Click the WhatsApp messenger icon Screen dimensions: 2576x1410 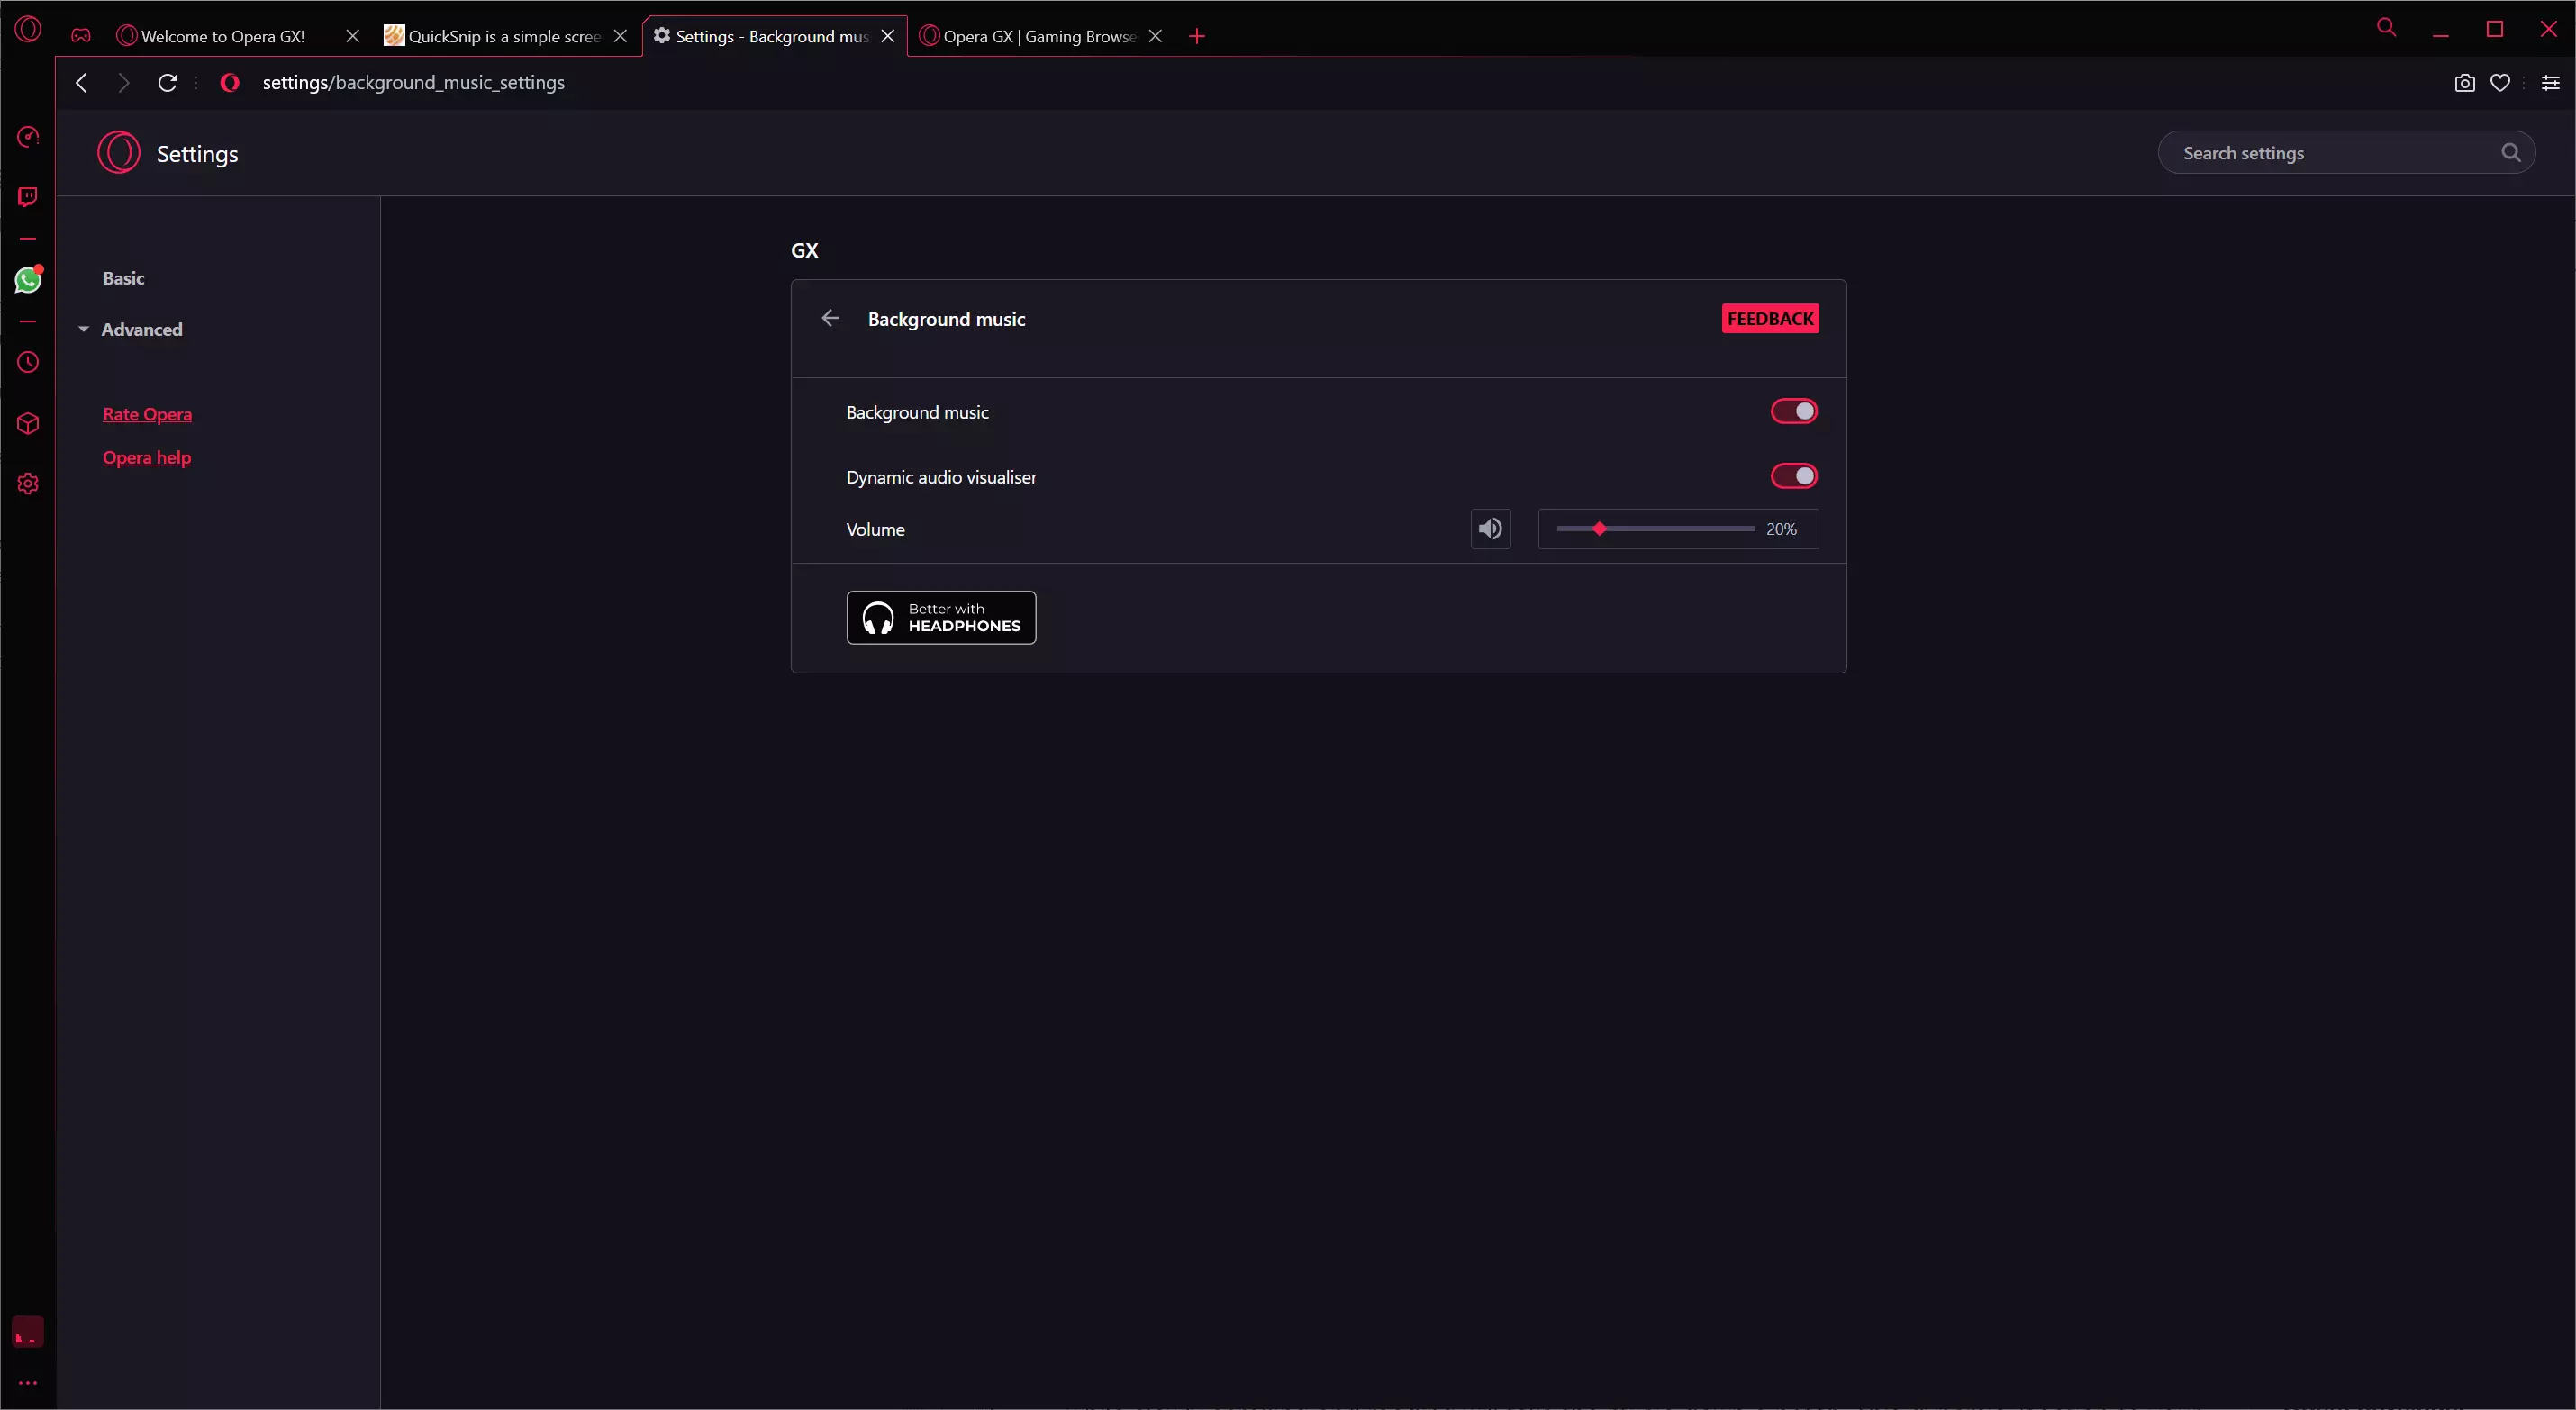tap(26, 279)
